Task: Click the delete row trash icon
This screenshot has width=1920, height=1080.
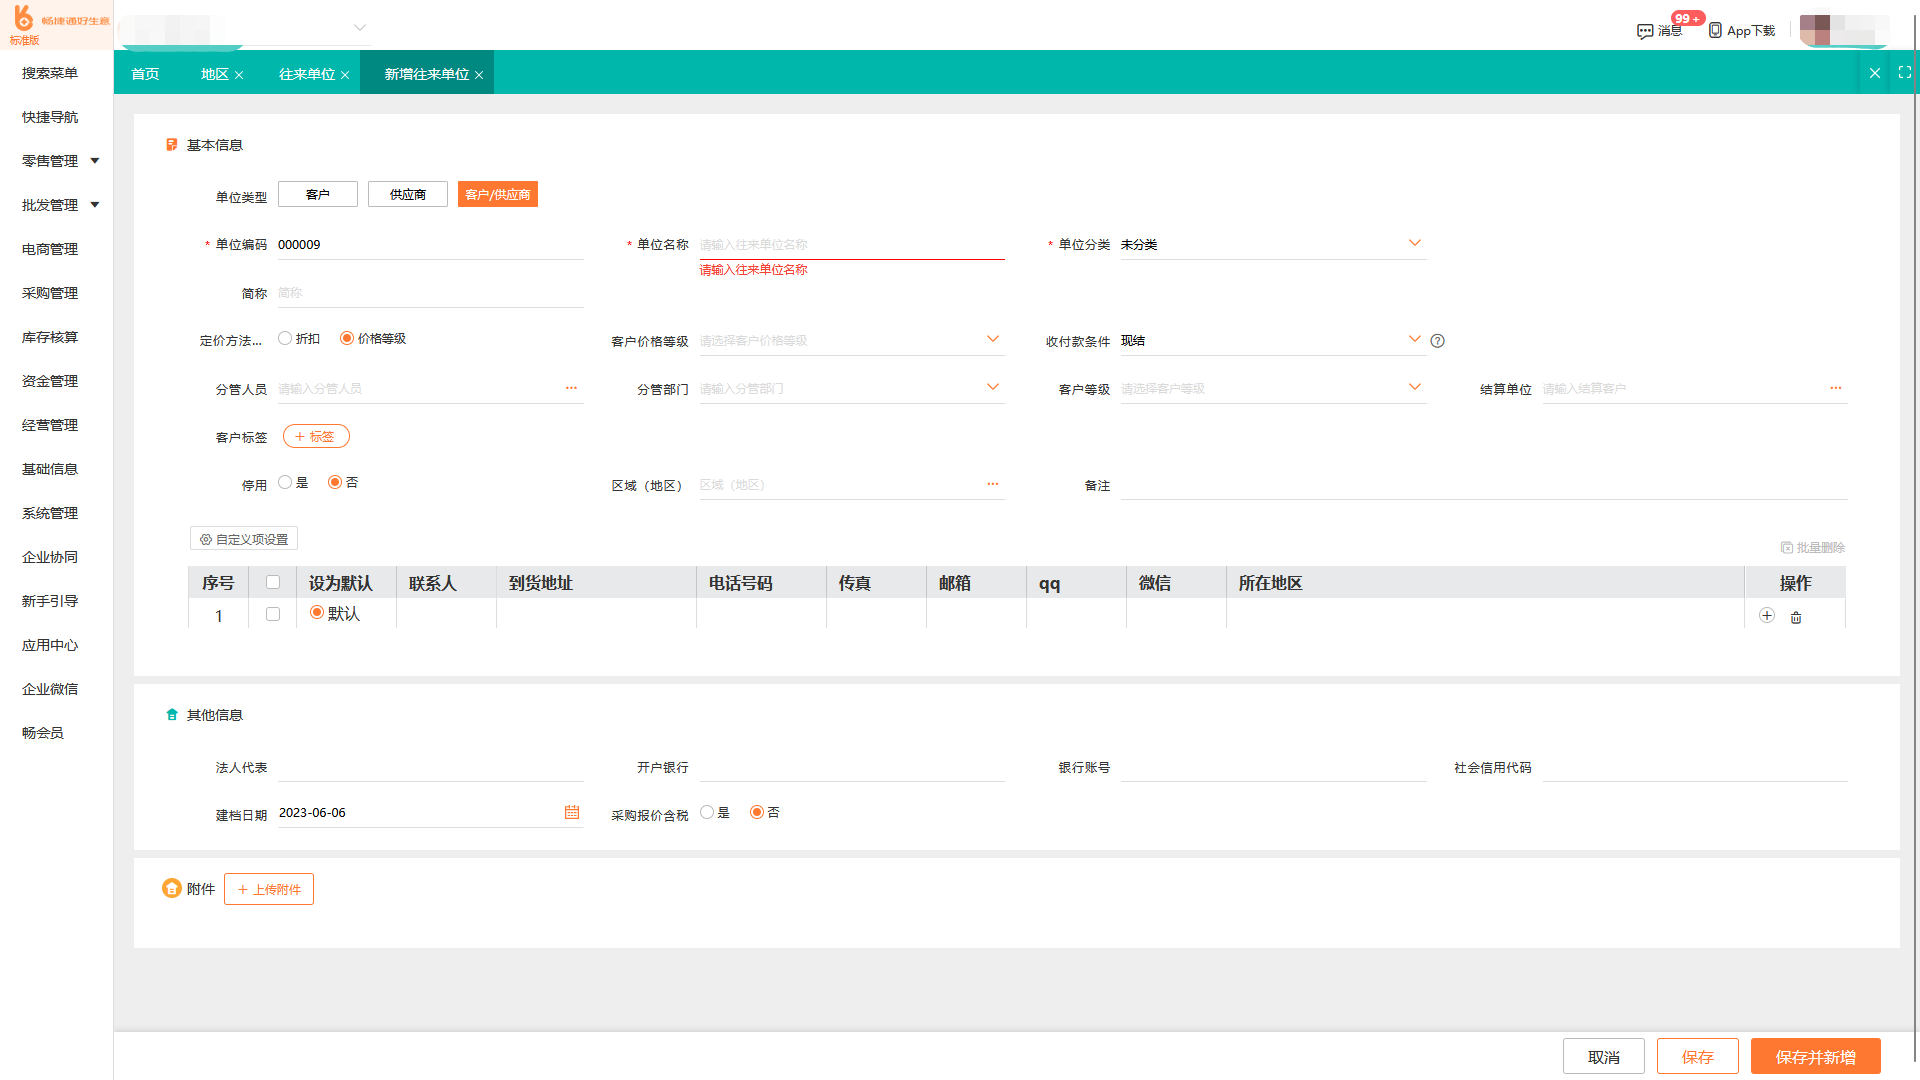Action: [1796, 617]
